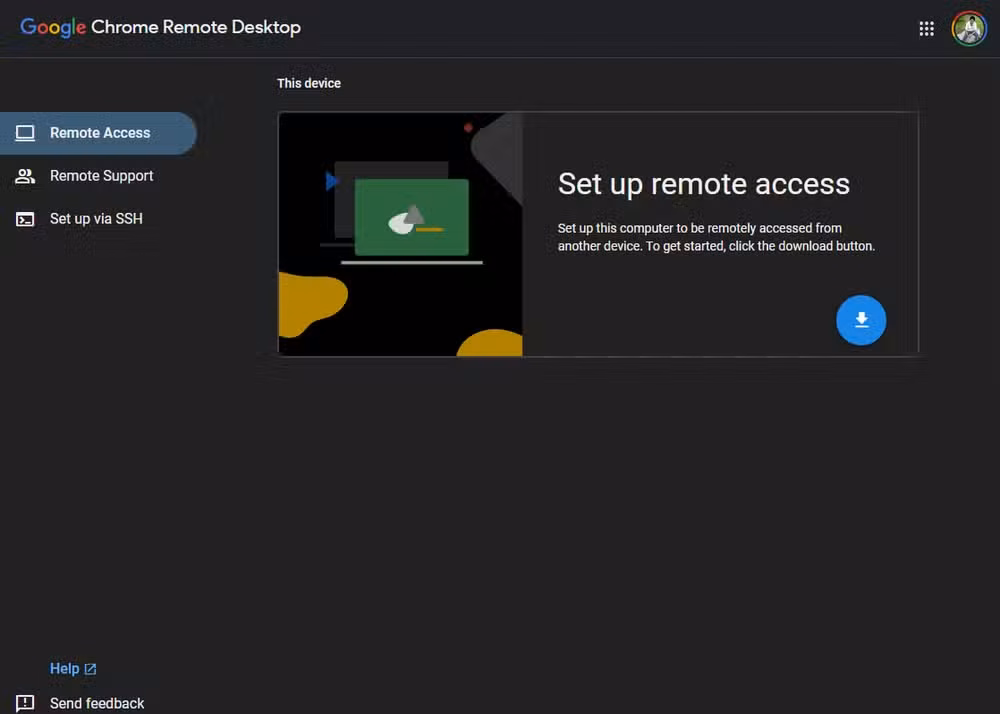Click the Send feedback speech bubble icon
The height and width of the screenshot is (714, 1000).
point(25,703)
